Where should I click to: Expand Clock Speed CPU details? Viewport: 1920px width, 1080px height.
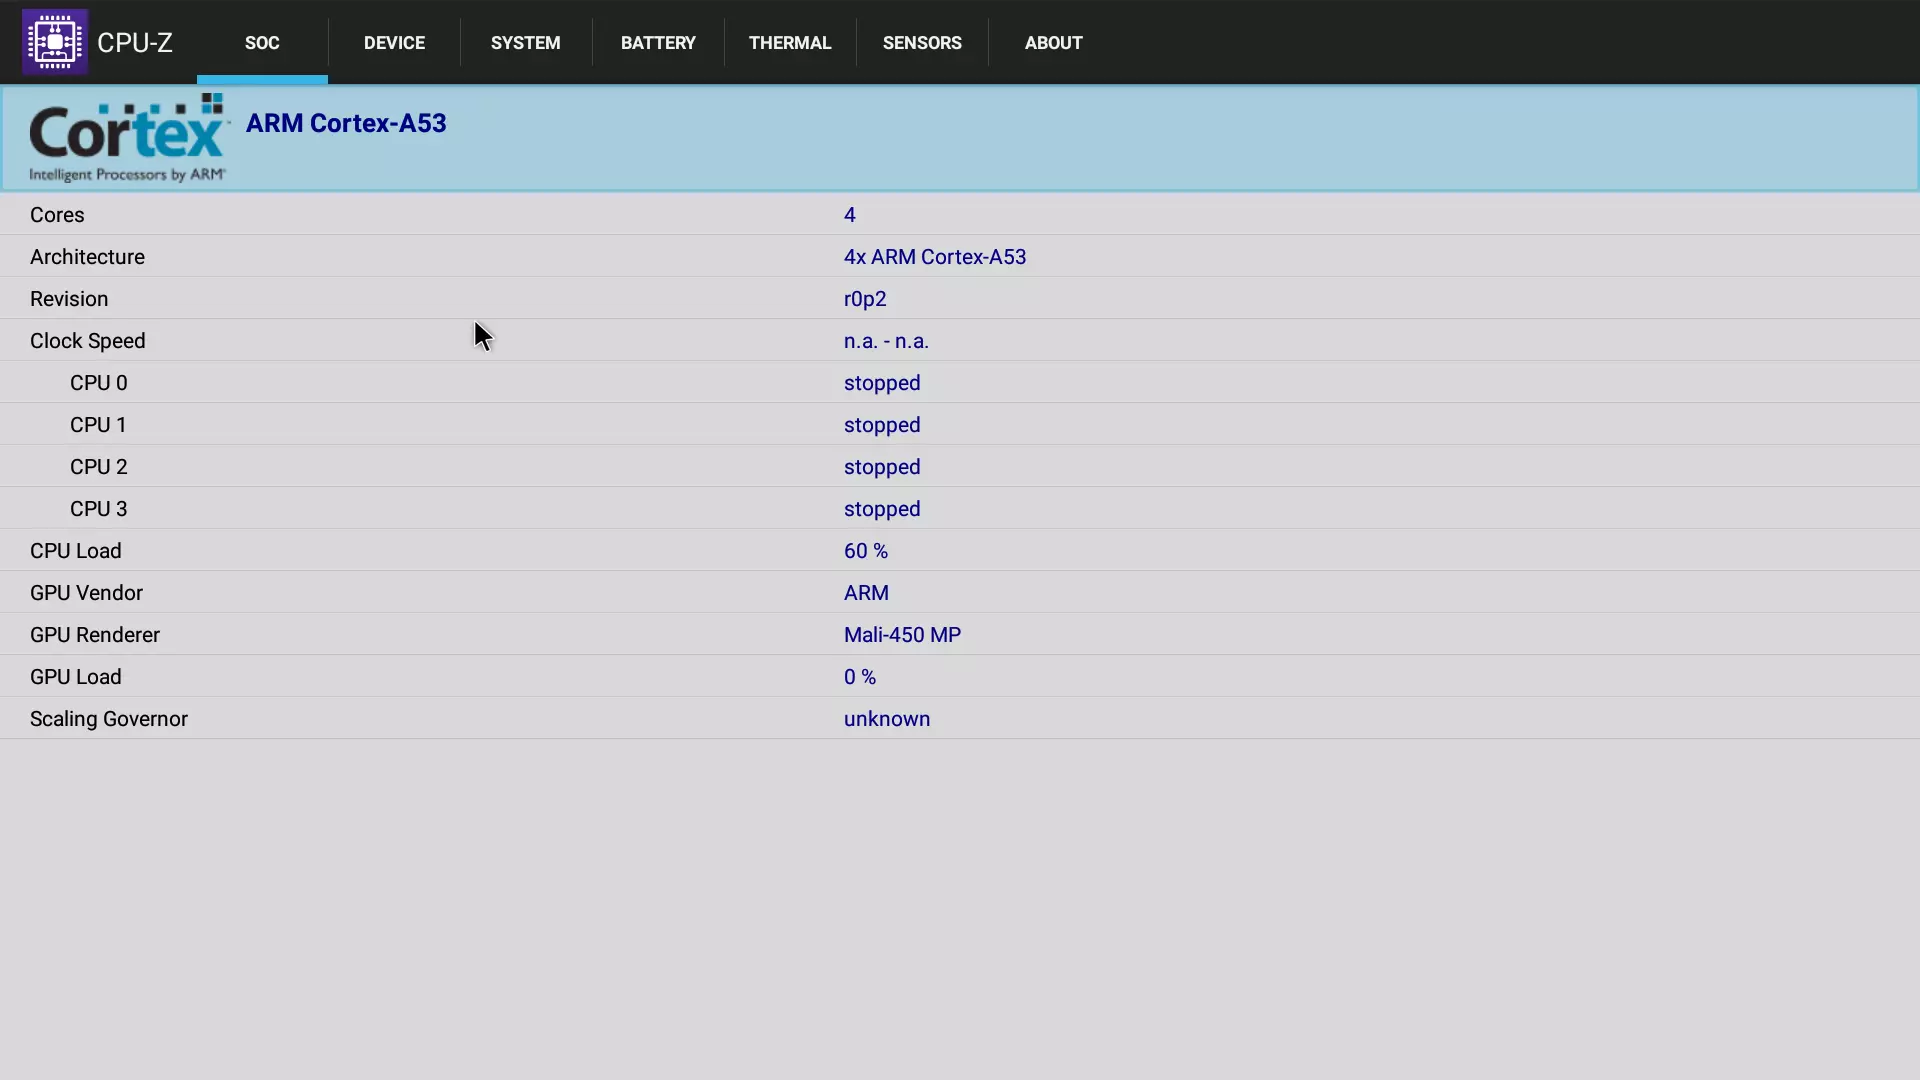pyautogui.click(x=87, y=340)
